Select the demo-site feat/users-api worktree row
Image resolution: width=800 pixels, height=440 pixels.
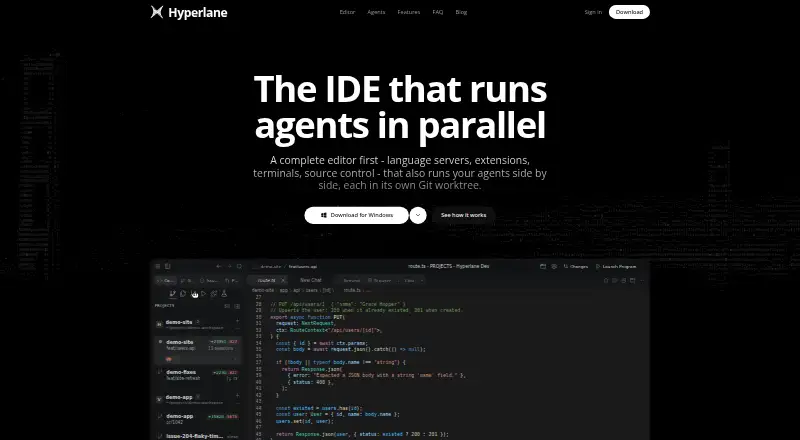[x=198, y=350]
